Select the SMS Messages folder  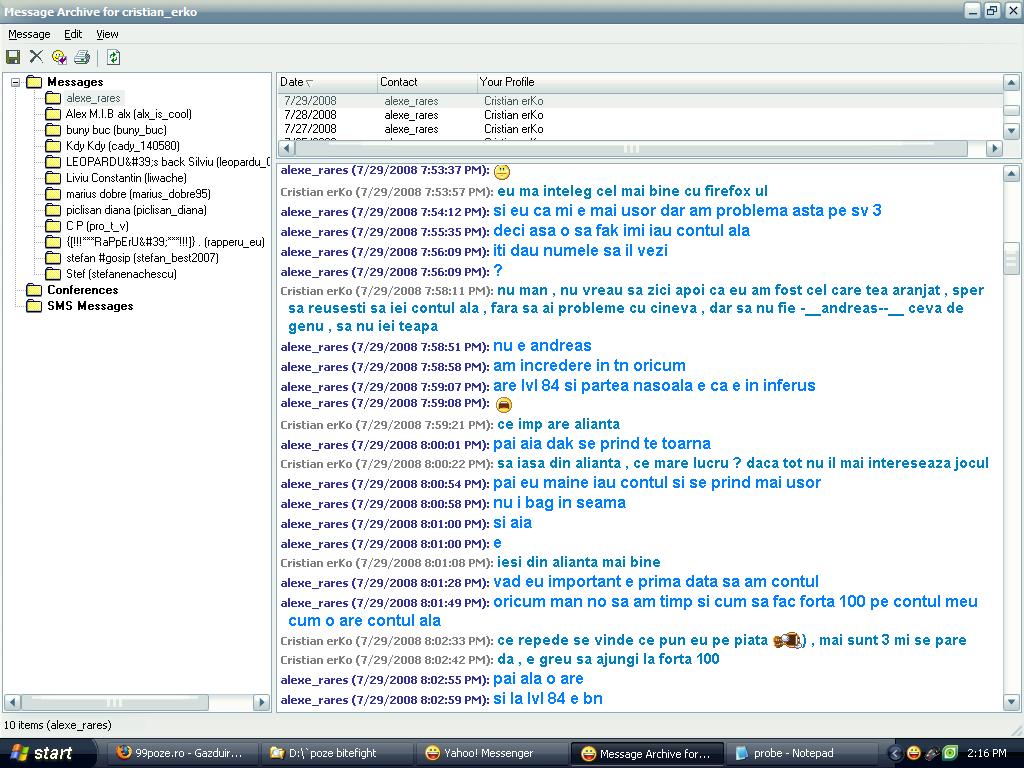click(x=89, y=306)
